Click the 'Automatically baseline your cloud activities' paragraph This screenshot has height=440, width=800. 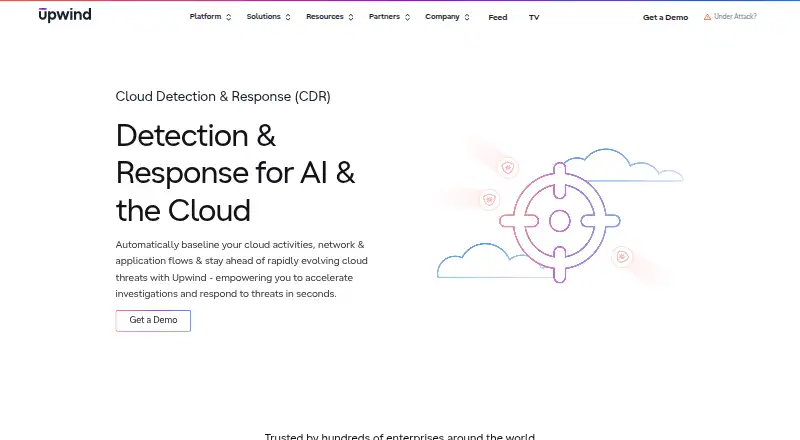tap(241, 269)
